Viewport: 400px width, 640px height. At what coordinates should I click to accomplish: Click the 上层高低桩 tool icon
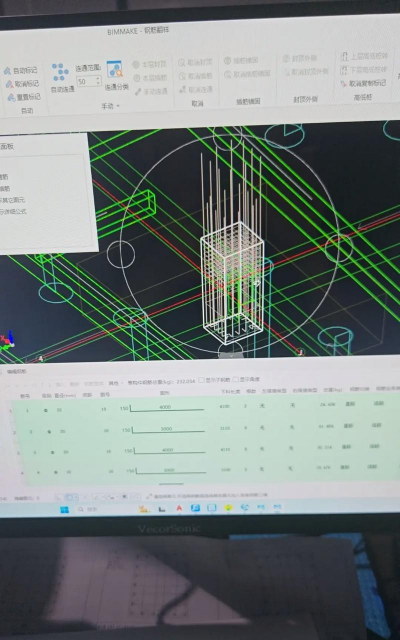344,56
